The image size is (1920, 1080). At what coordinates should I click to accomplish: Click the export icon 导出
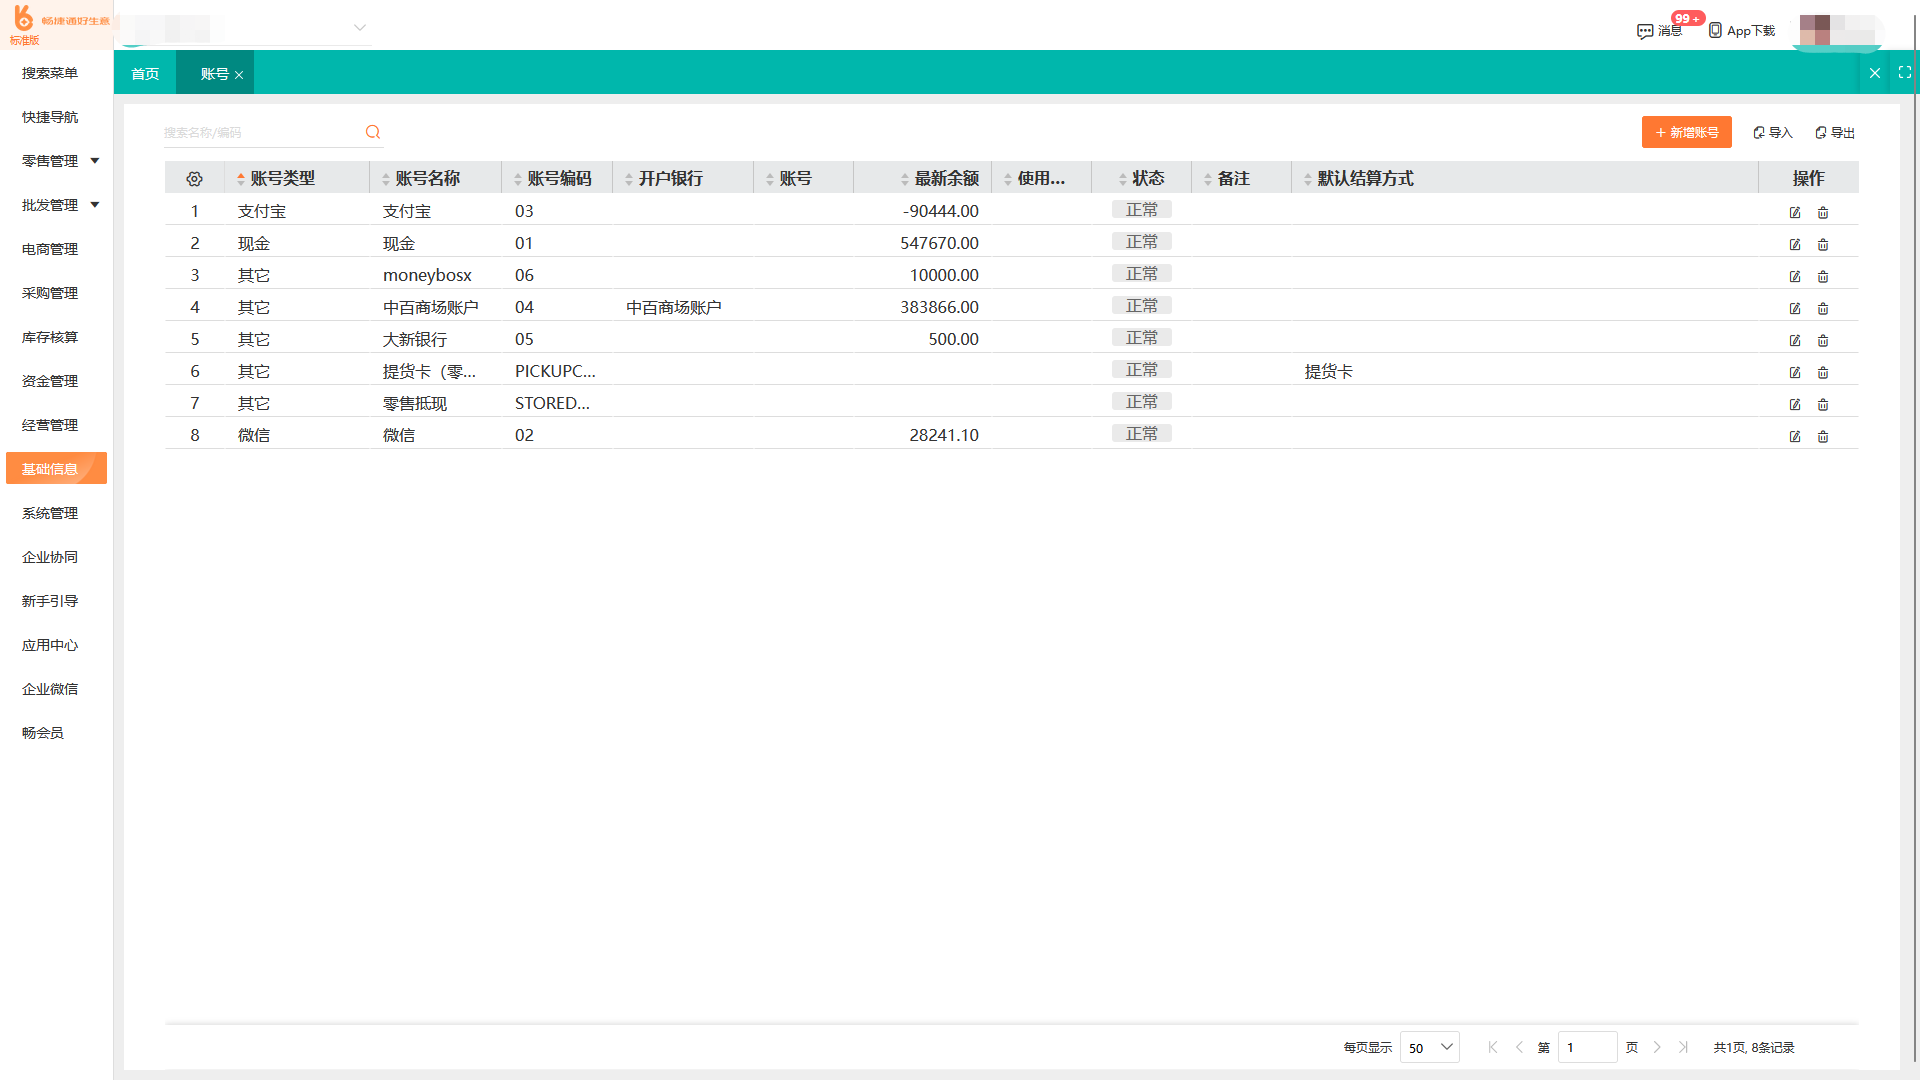[x=1837, y=132]
